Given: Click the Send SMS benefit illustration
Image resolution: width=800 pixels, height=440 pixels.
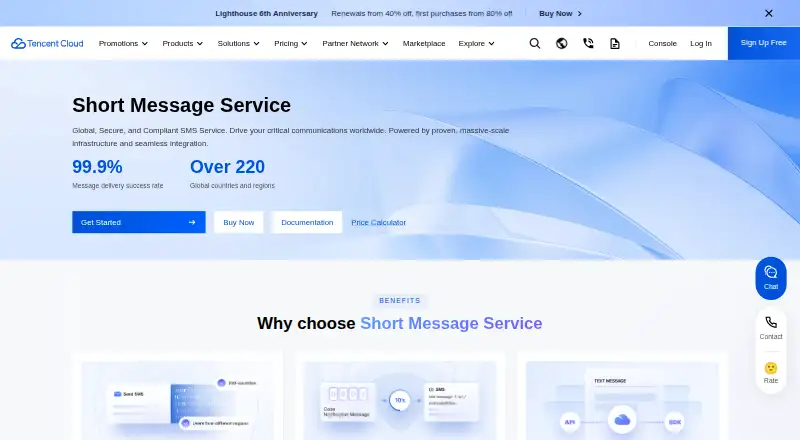Looking at the screenshot, I should click(178, 400).
